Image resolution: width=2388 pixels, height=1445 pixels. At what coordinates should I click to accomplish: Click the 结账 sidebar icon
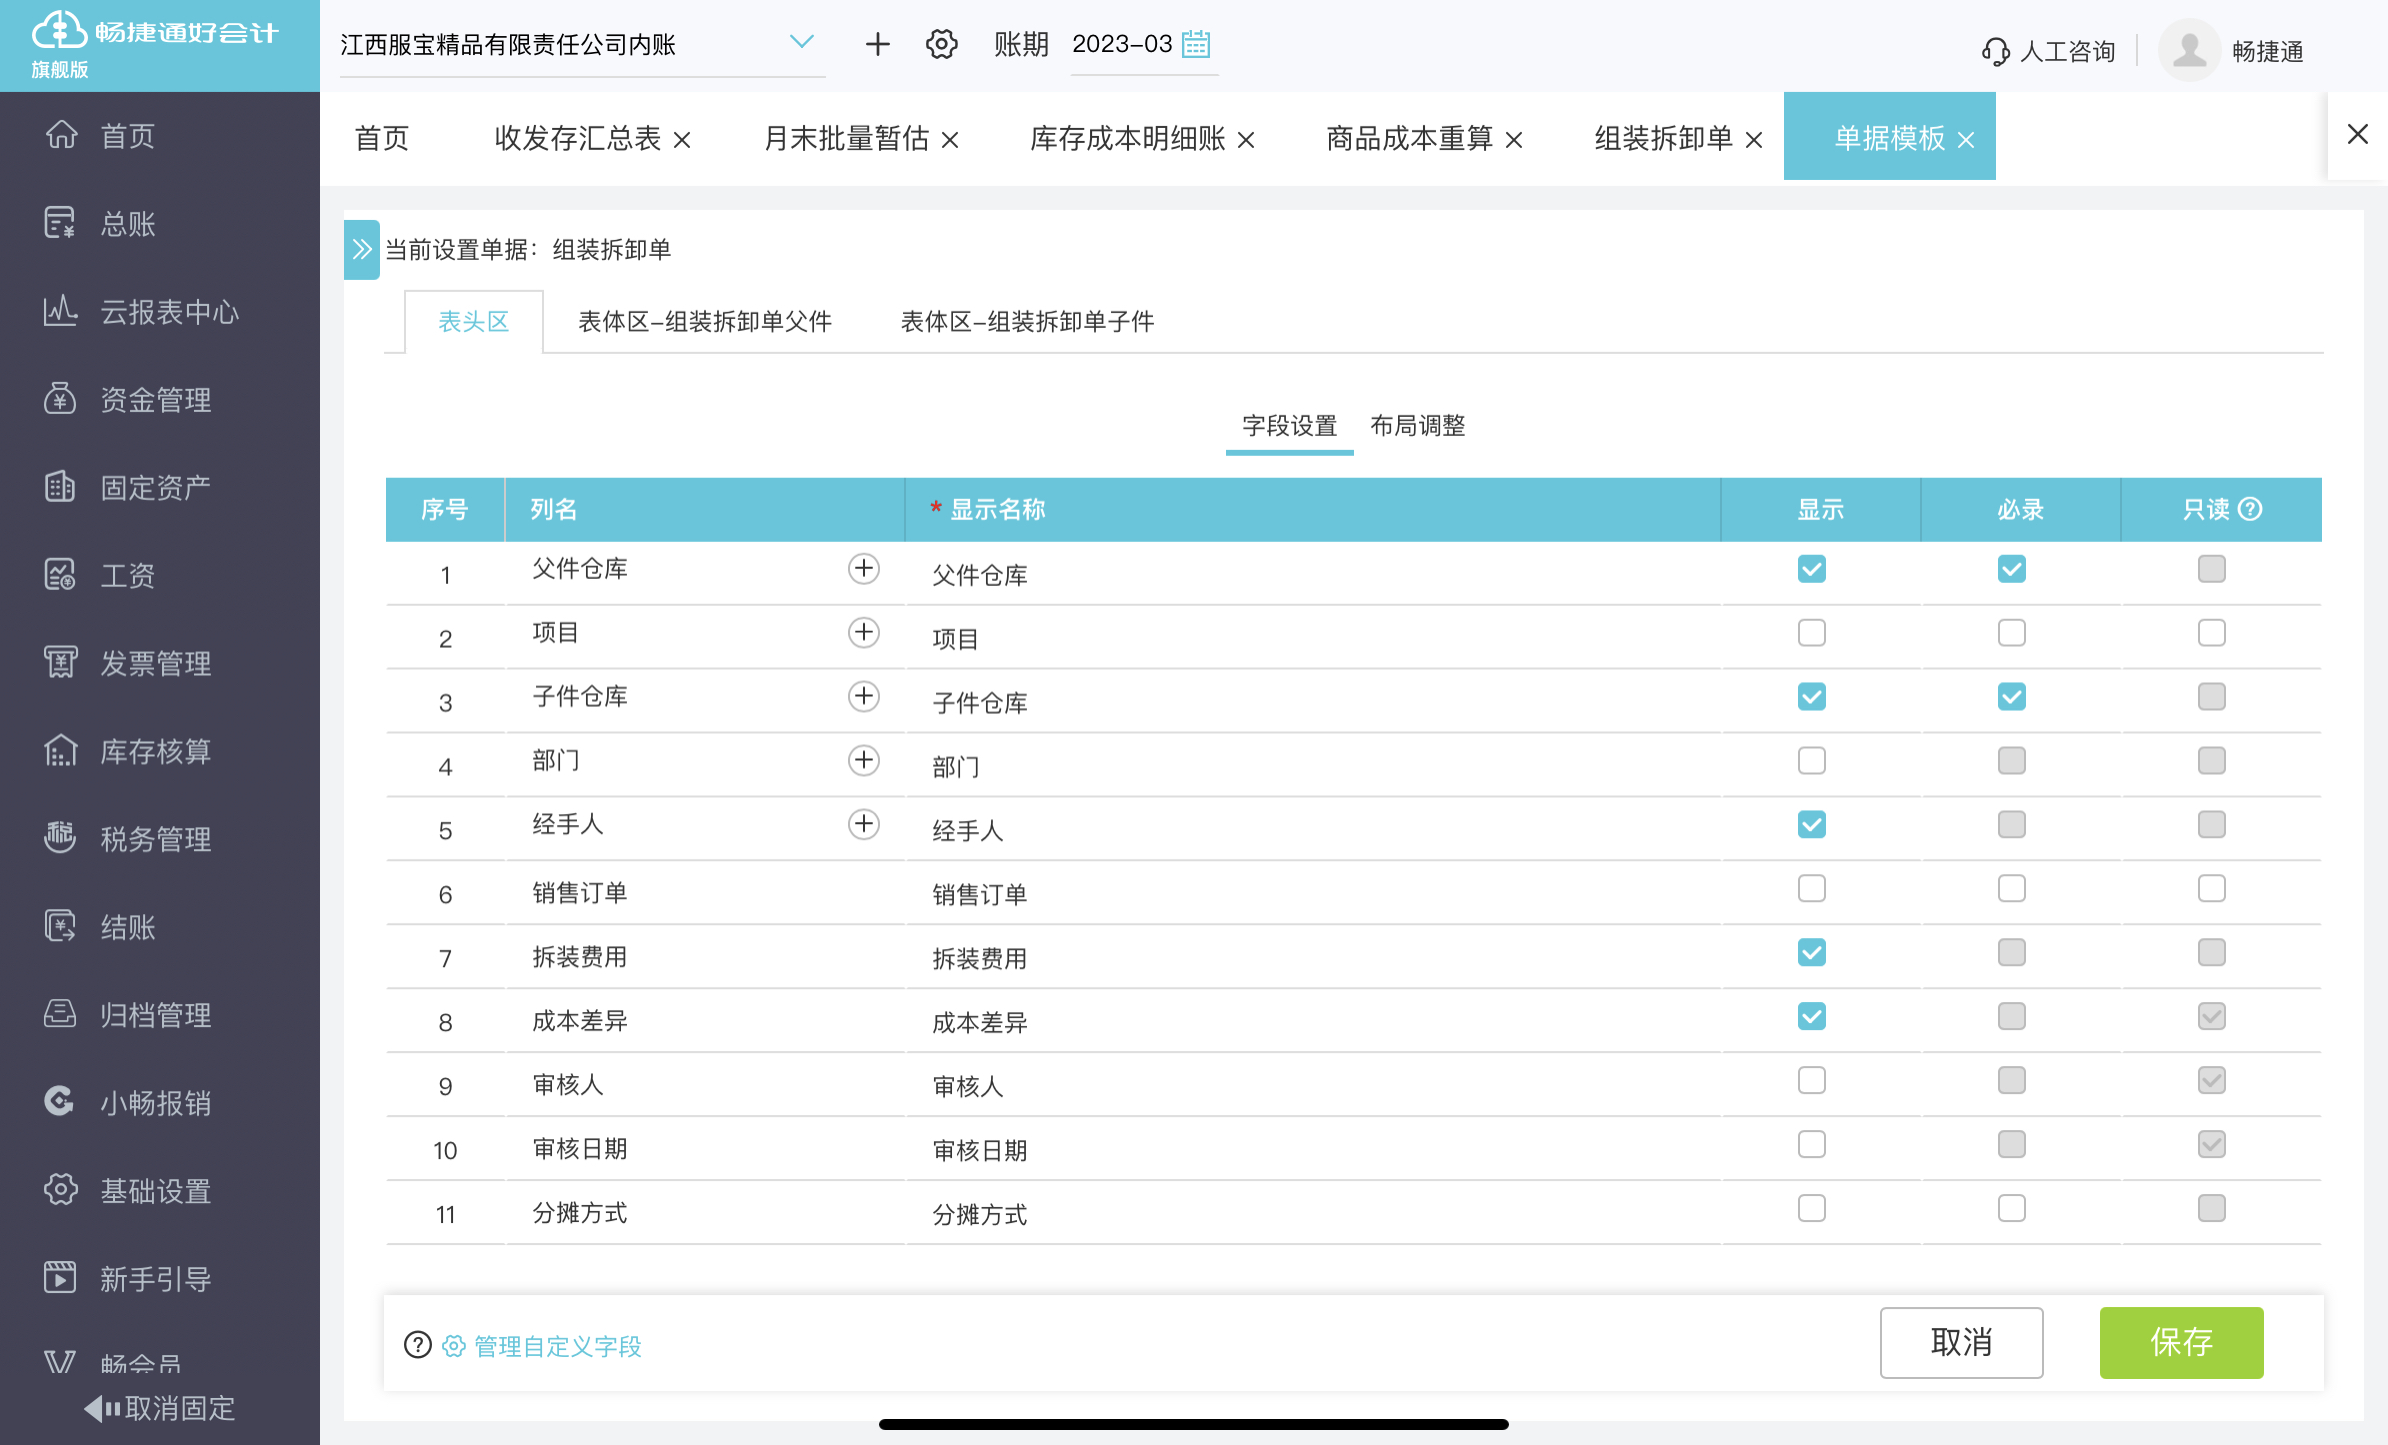[x=60, y=925]
